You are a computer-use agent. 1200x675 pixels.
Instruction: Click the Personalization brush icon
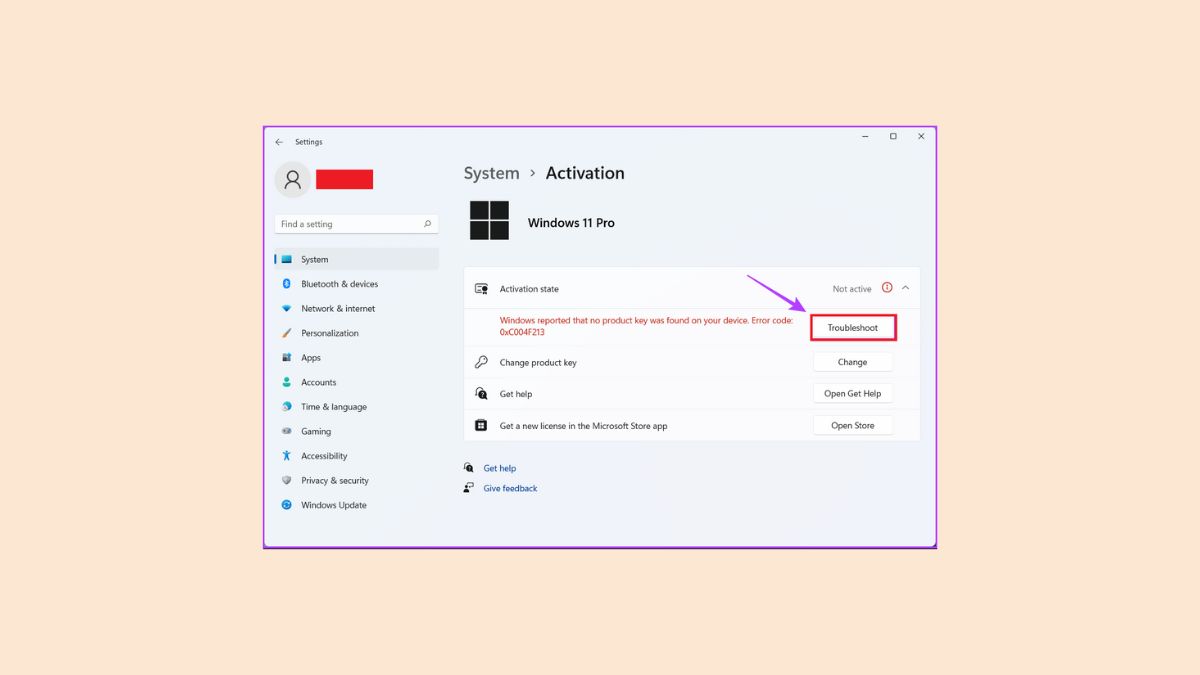point(289,332)
